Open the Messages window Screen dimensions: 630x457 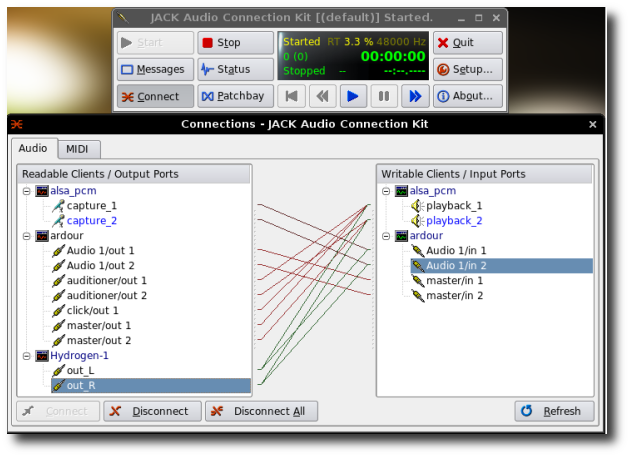[x=154, y=70]
